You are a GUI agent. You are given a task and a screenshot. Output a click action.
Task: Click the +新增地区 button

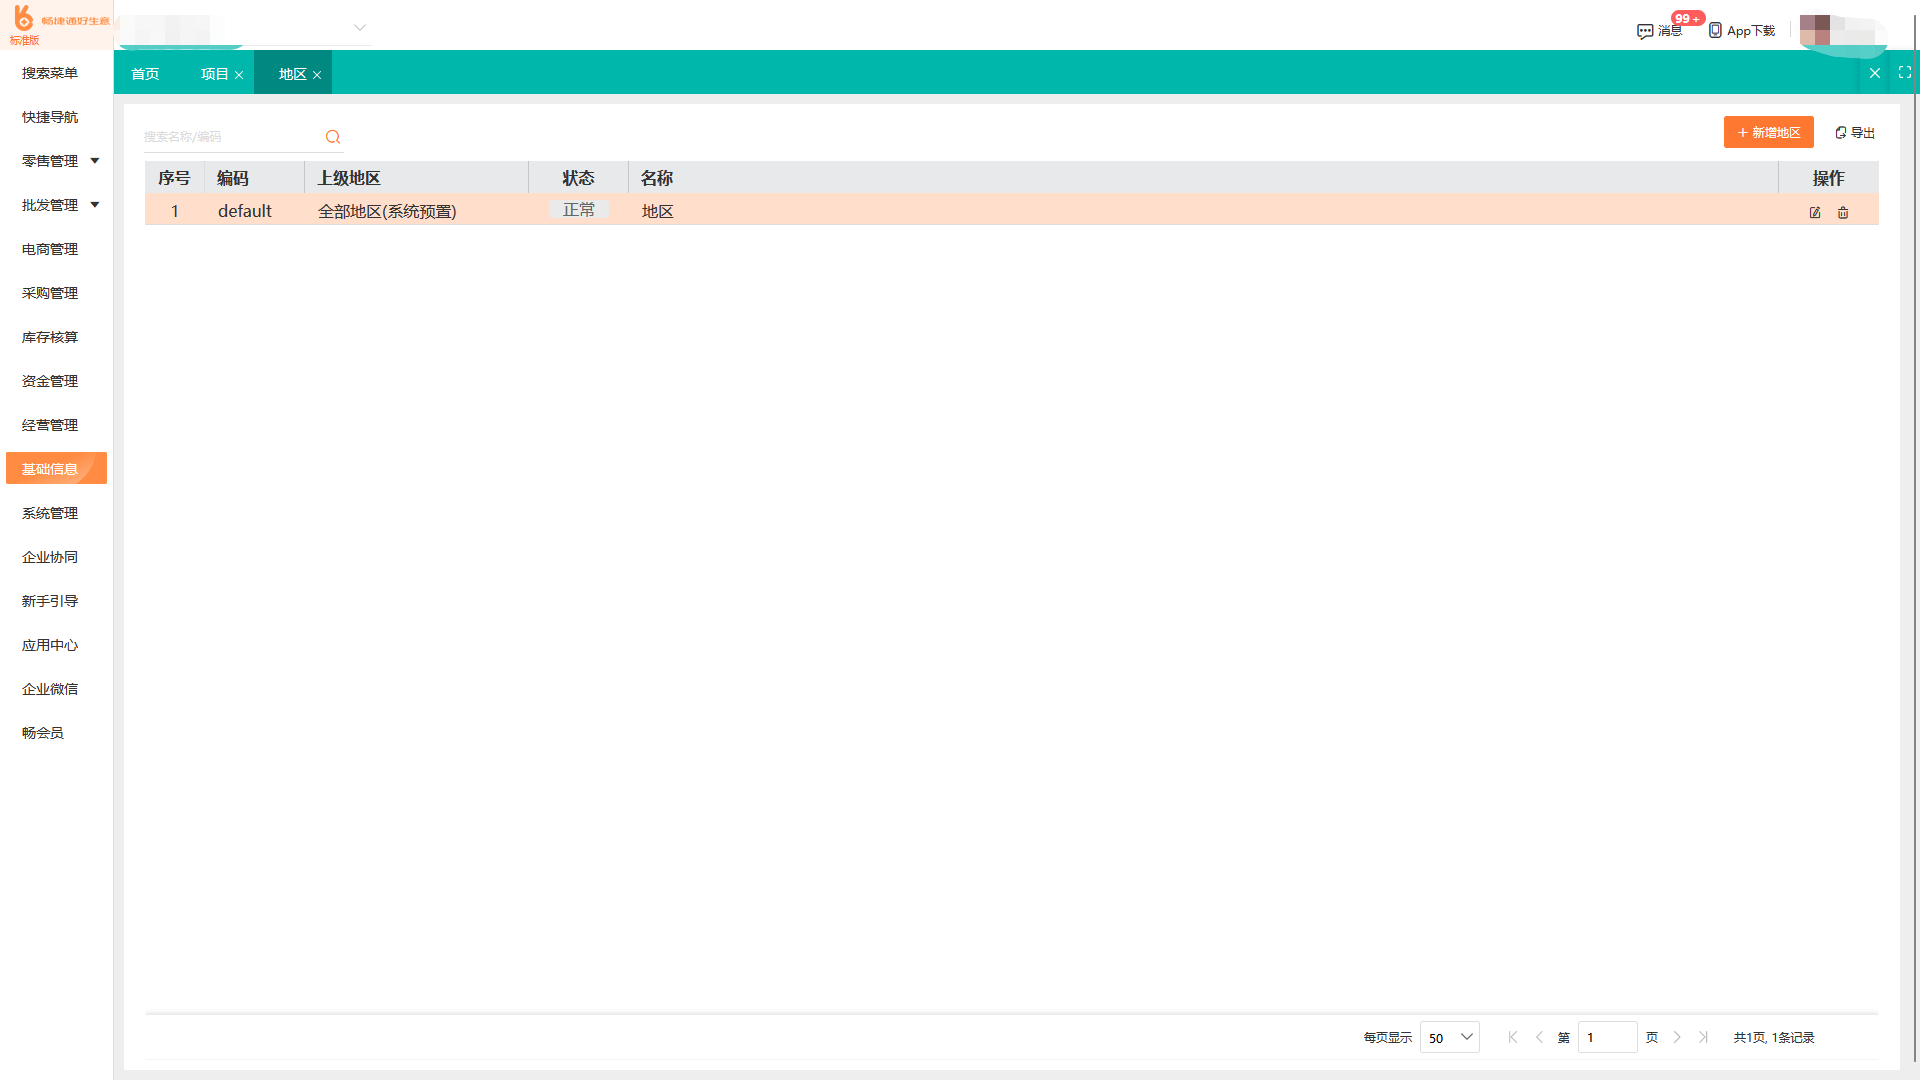click(x=1770, y=132)
